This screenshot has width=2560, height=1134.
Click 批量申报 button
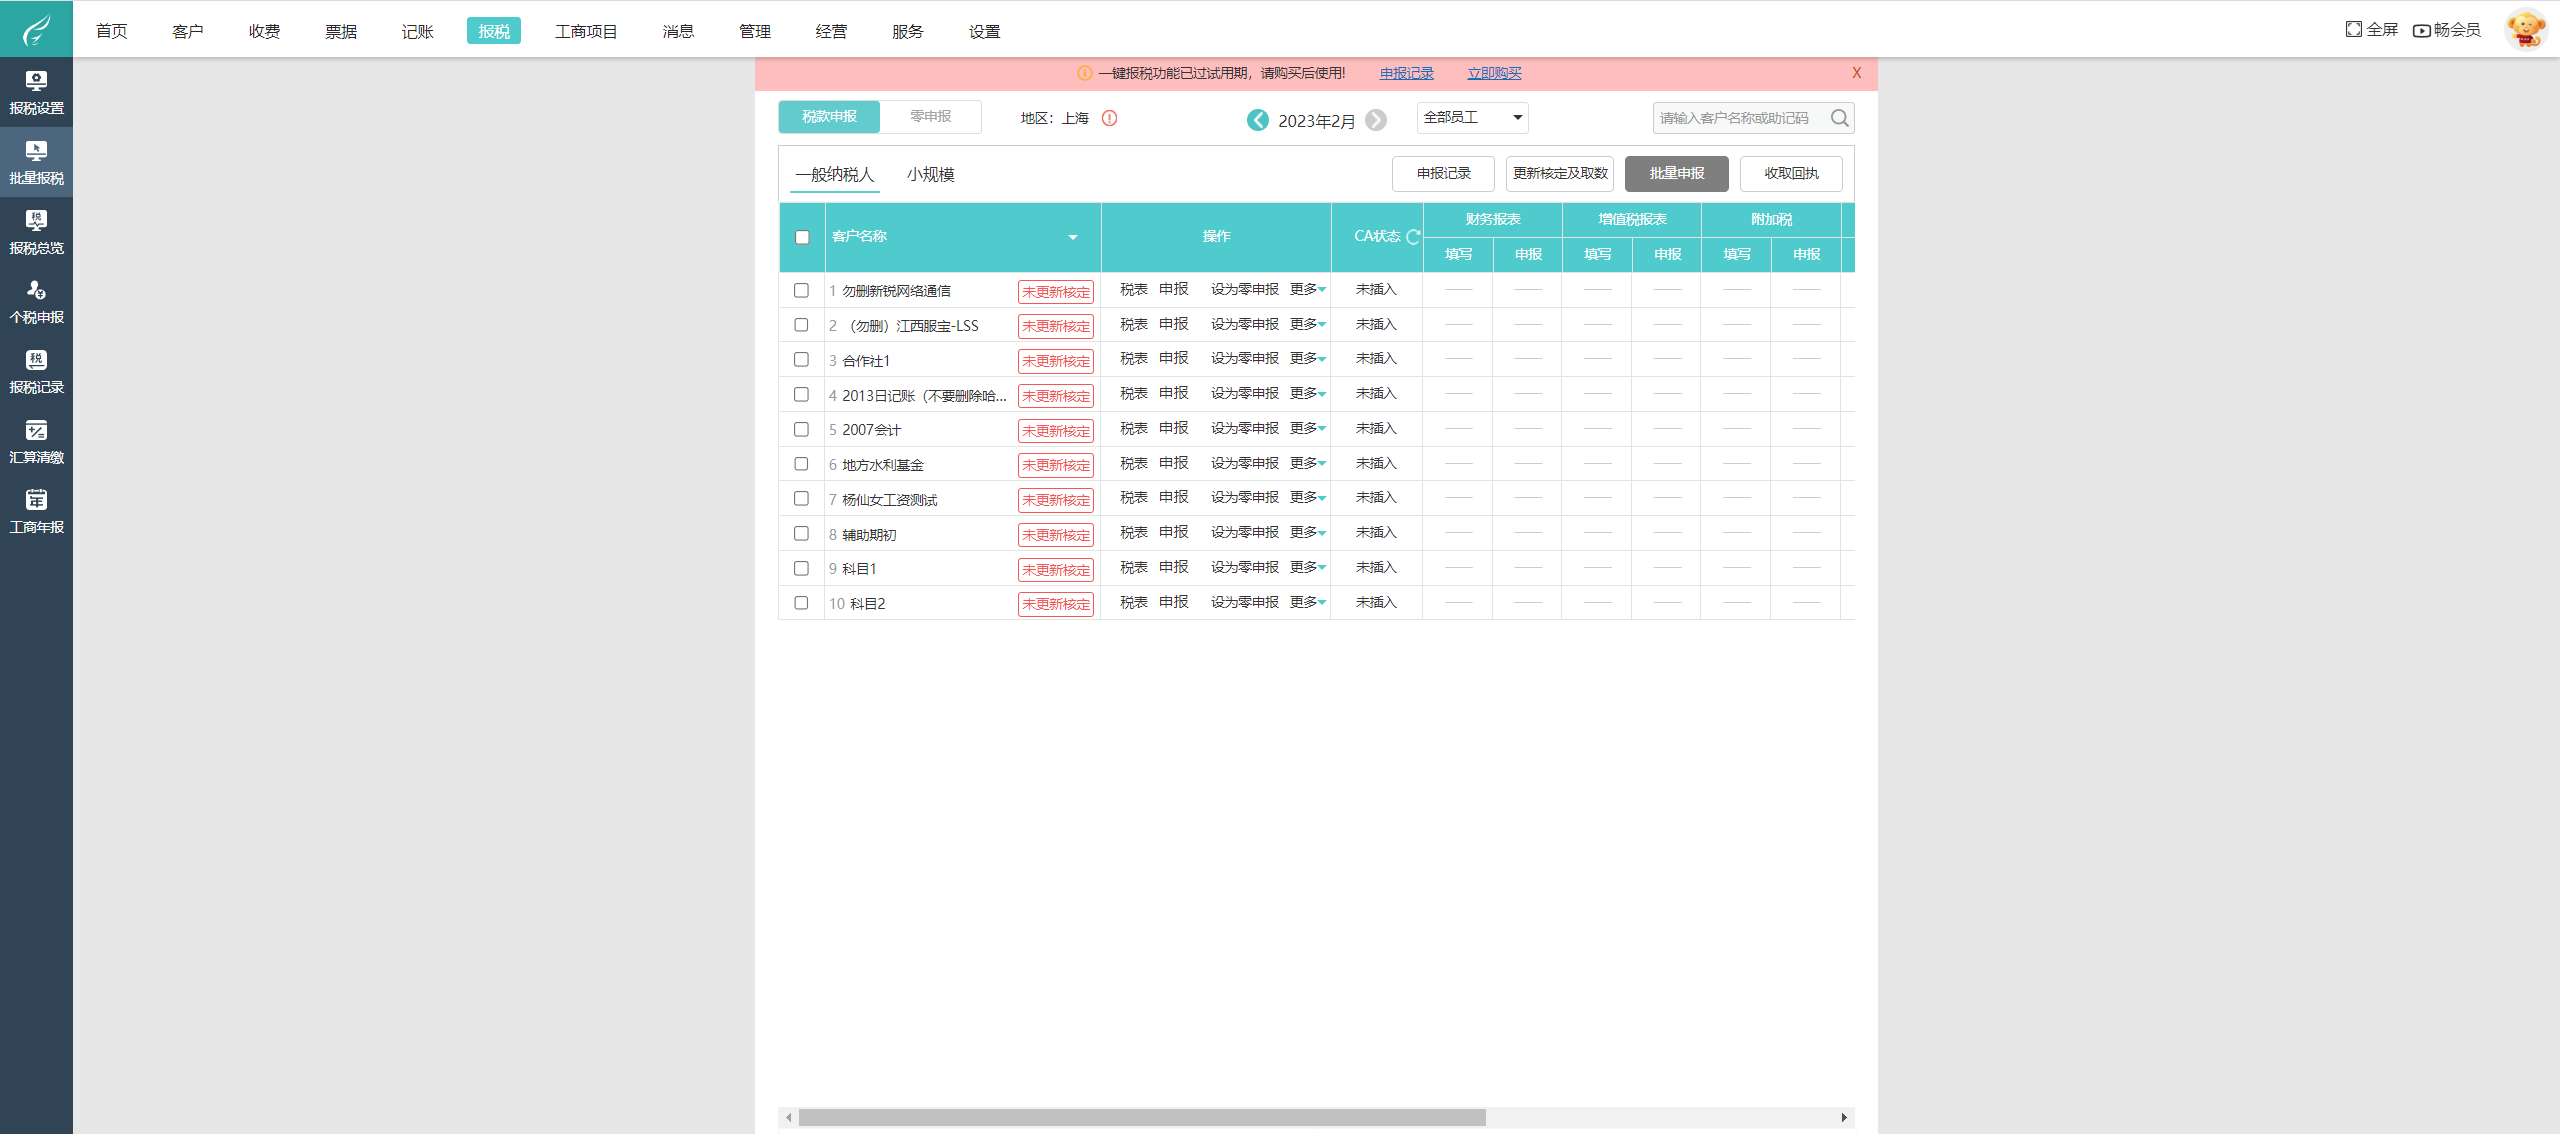(x=1675, y=173)
